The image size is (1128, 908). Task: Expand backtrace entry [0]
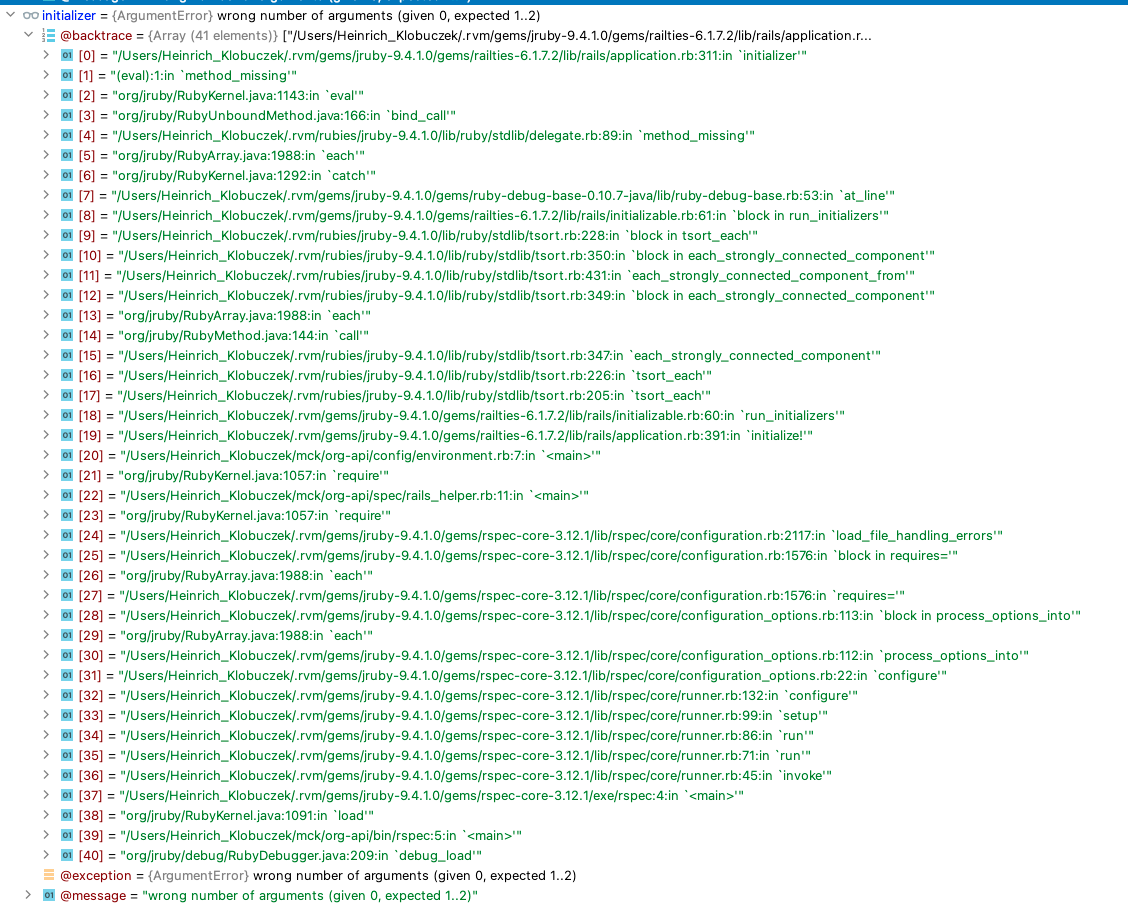point(46,55)
